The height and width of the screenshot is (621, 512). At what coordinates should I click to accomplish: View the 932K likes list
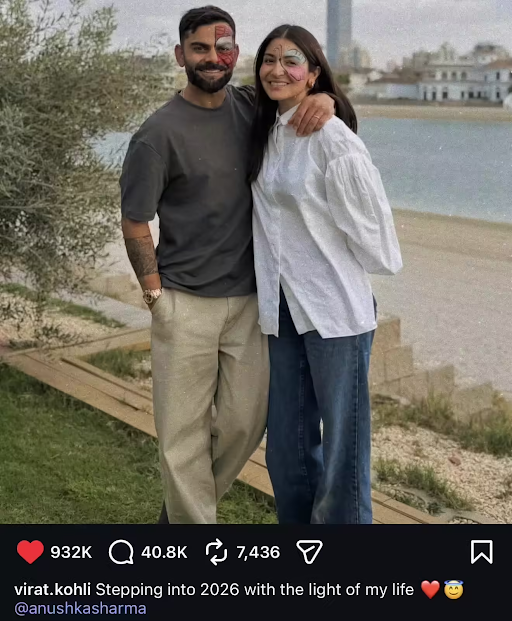pos(71,552)
